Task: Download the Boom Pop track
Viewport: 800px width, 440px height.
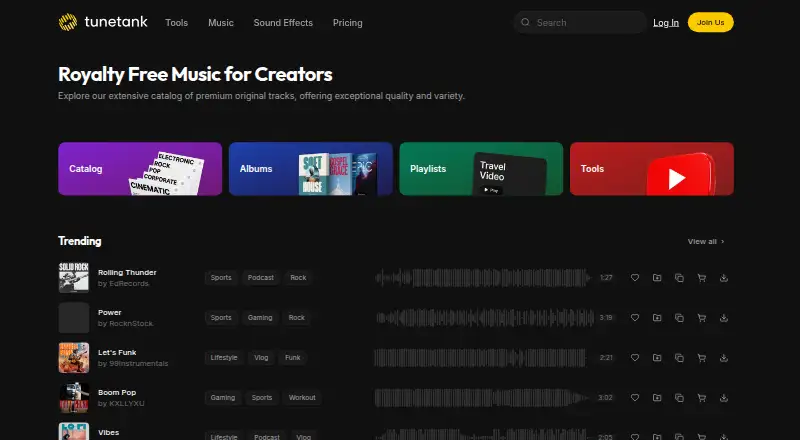Action: pos(723,398)
